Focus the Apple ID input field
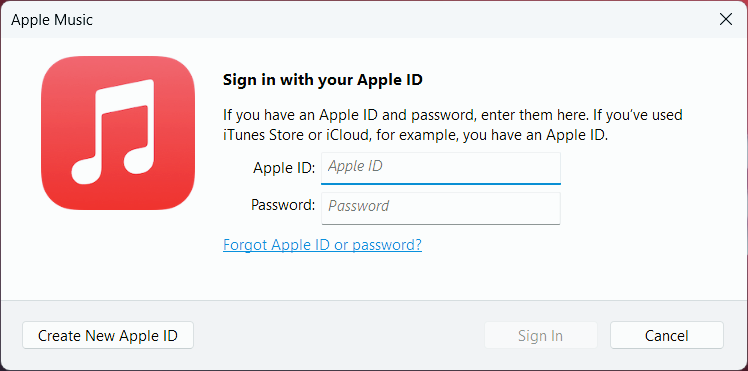The image size is (748, 371). point(441,168)
